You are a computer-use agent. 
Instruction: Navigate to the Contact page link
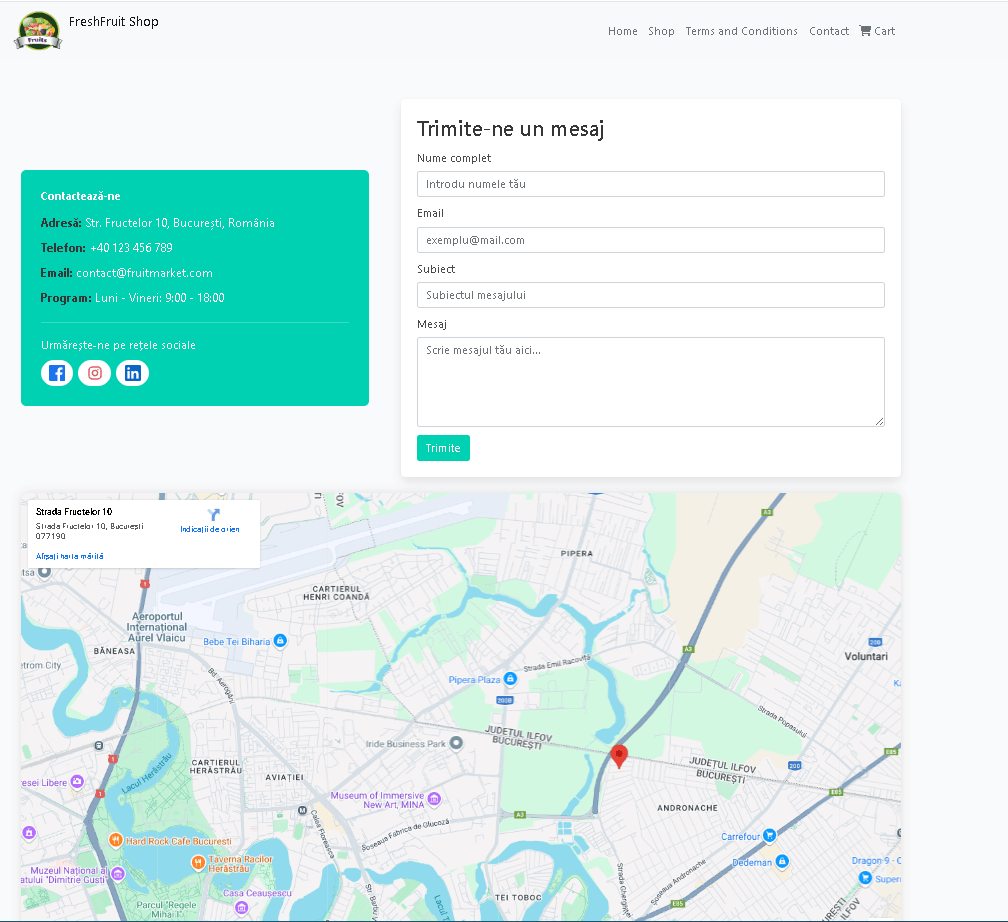click(828, 31)
